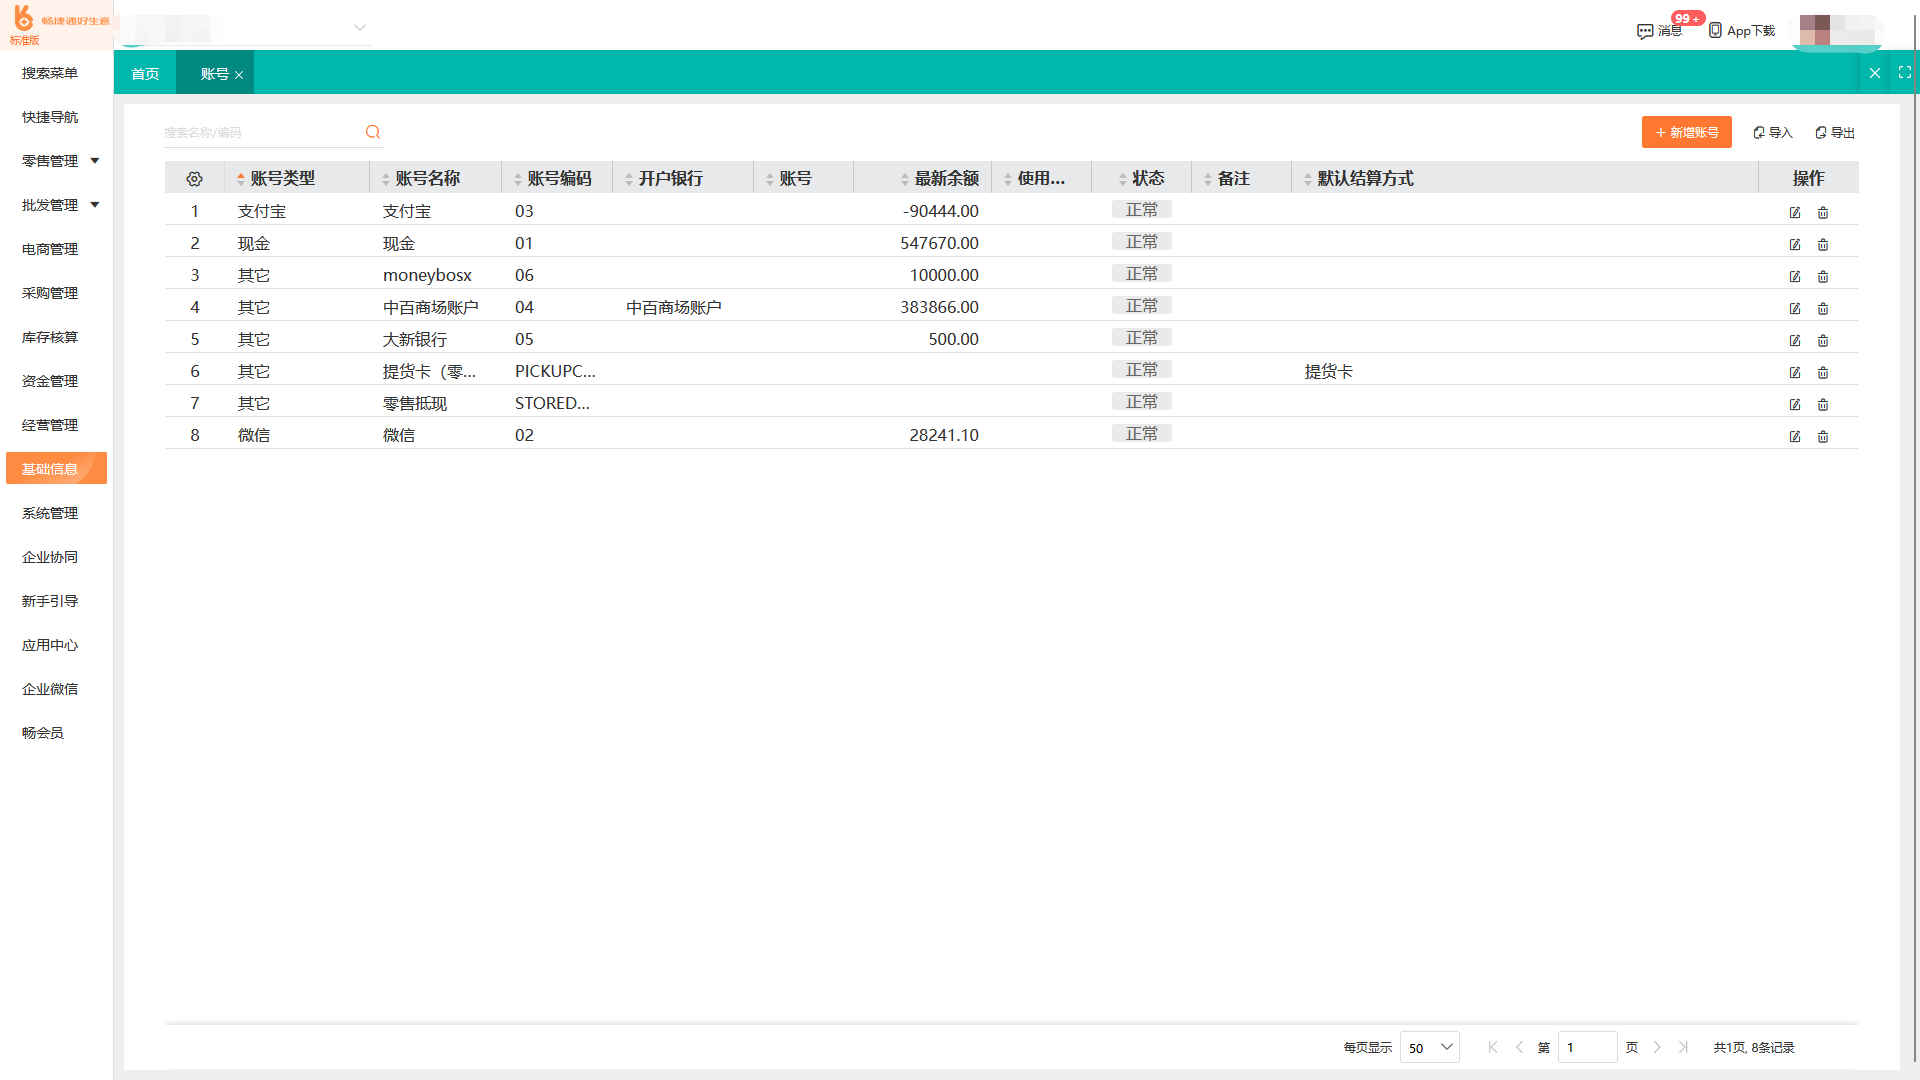Viewport: 1920px width, 1080px height.
Task: Click the delete icon for 大新银行 account
Action: (1822, 339)
